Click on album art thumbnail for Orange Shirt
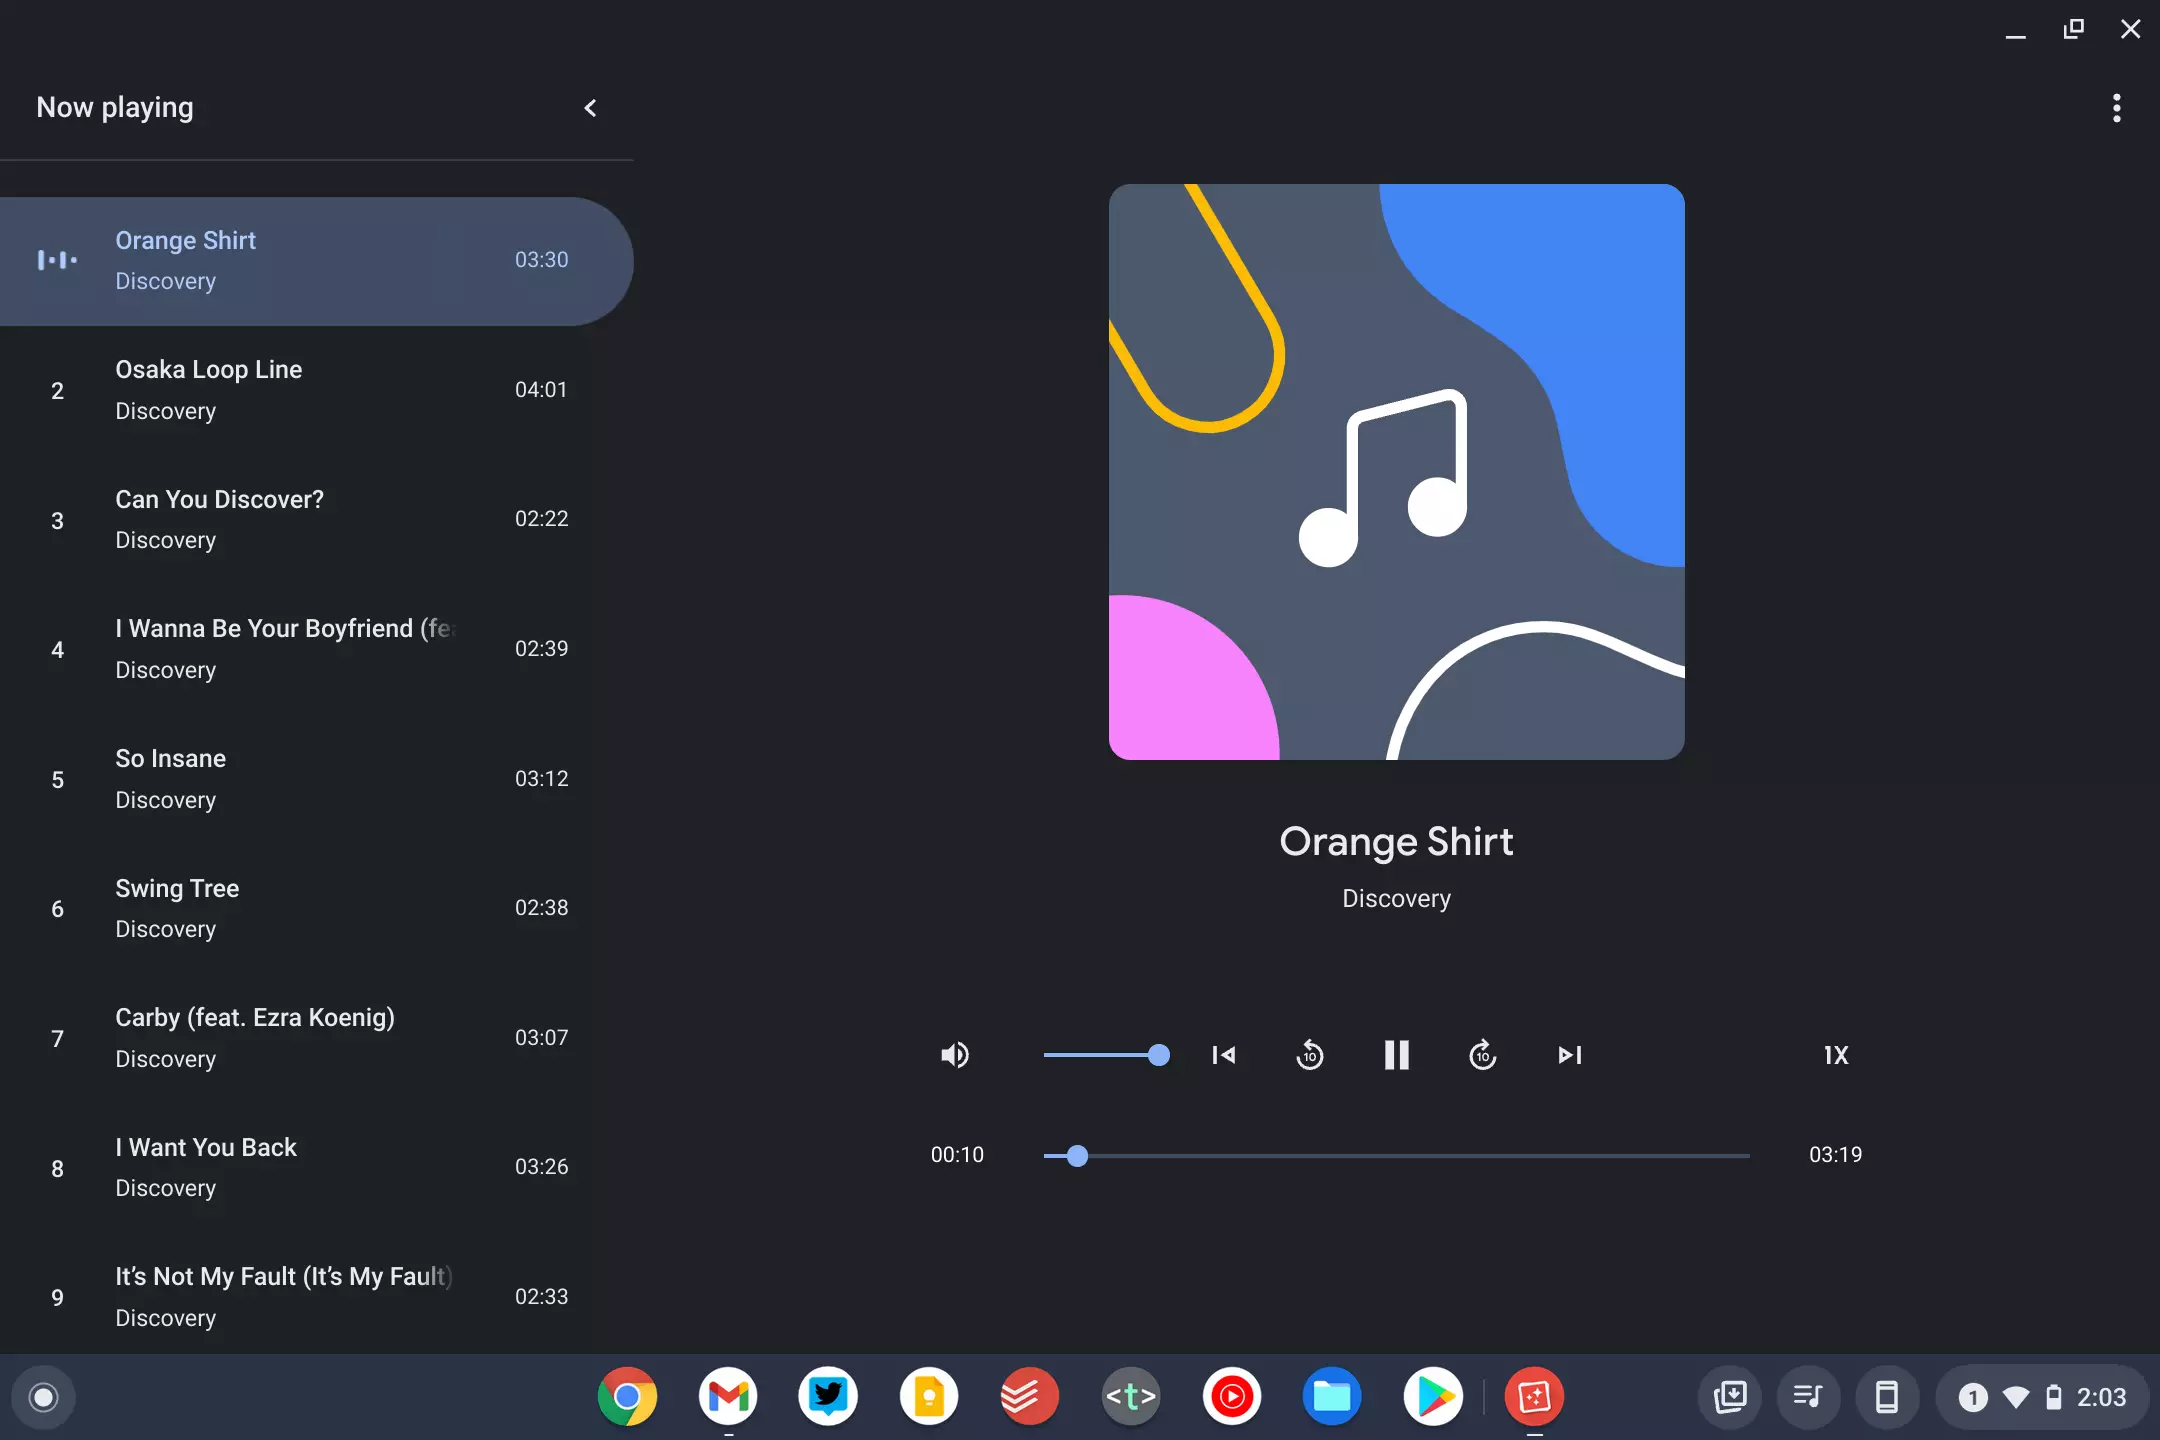Viewport: 2160px width, 1440px height. 1397,471
